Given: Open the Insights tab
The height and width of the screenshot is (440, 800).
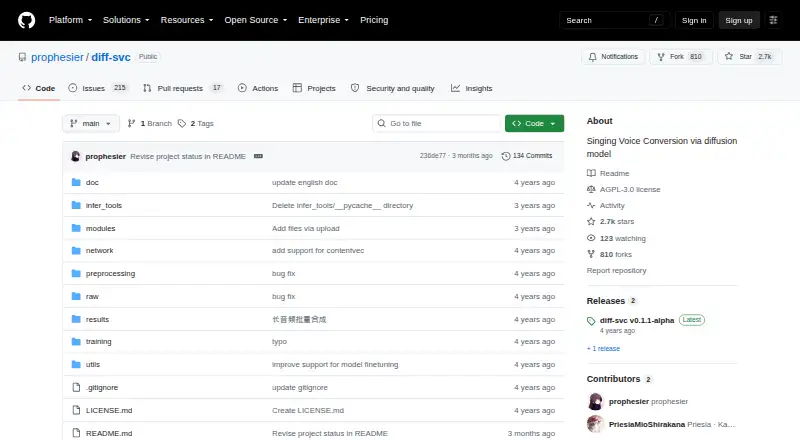Looking at the screenshot, I should point(471,88).
